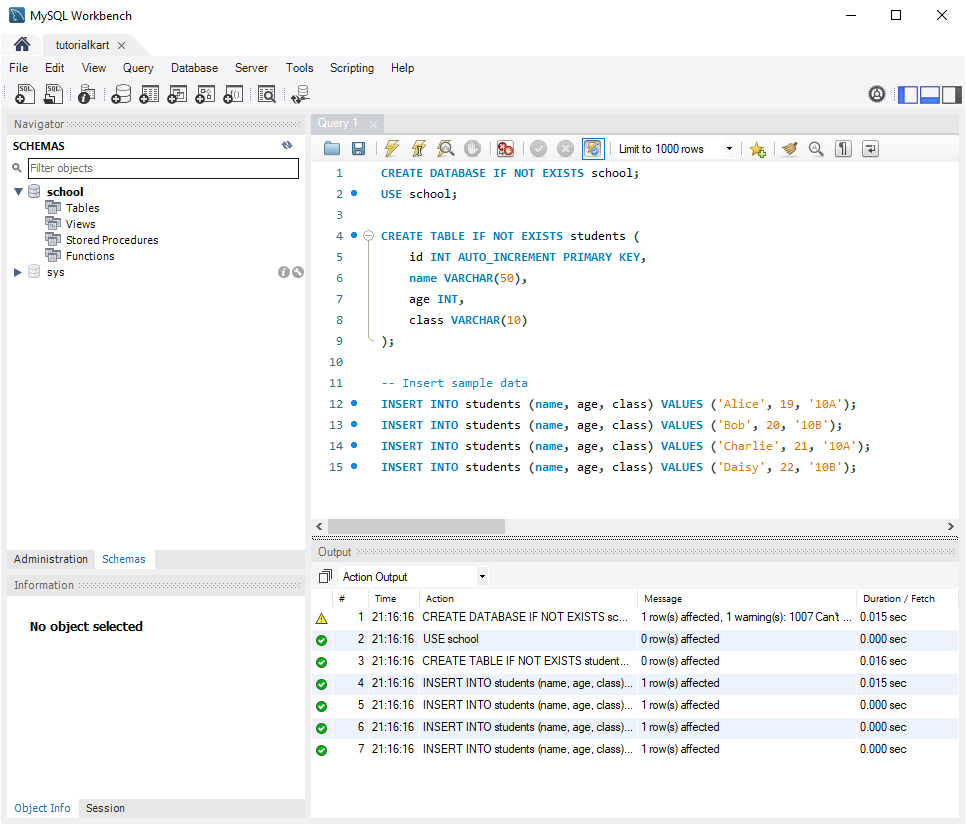Image resolution: width=966 pixels, height=825 pixels.
Task: Create a new schema with database icon
Action: tap(121, 95)
